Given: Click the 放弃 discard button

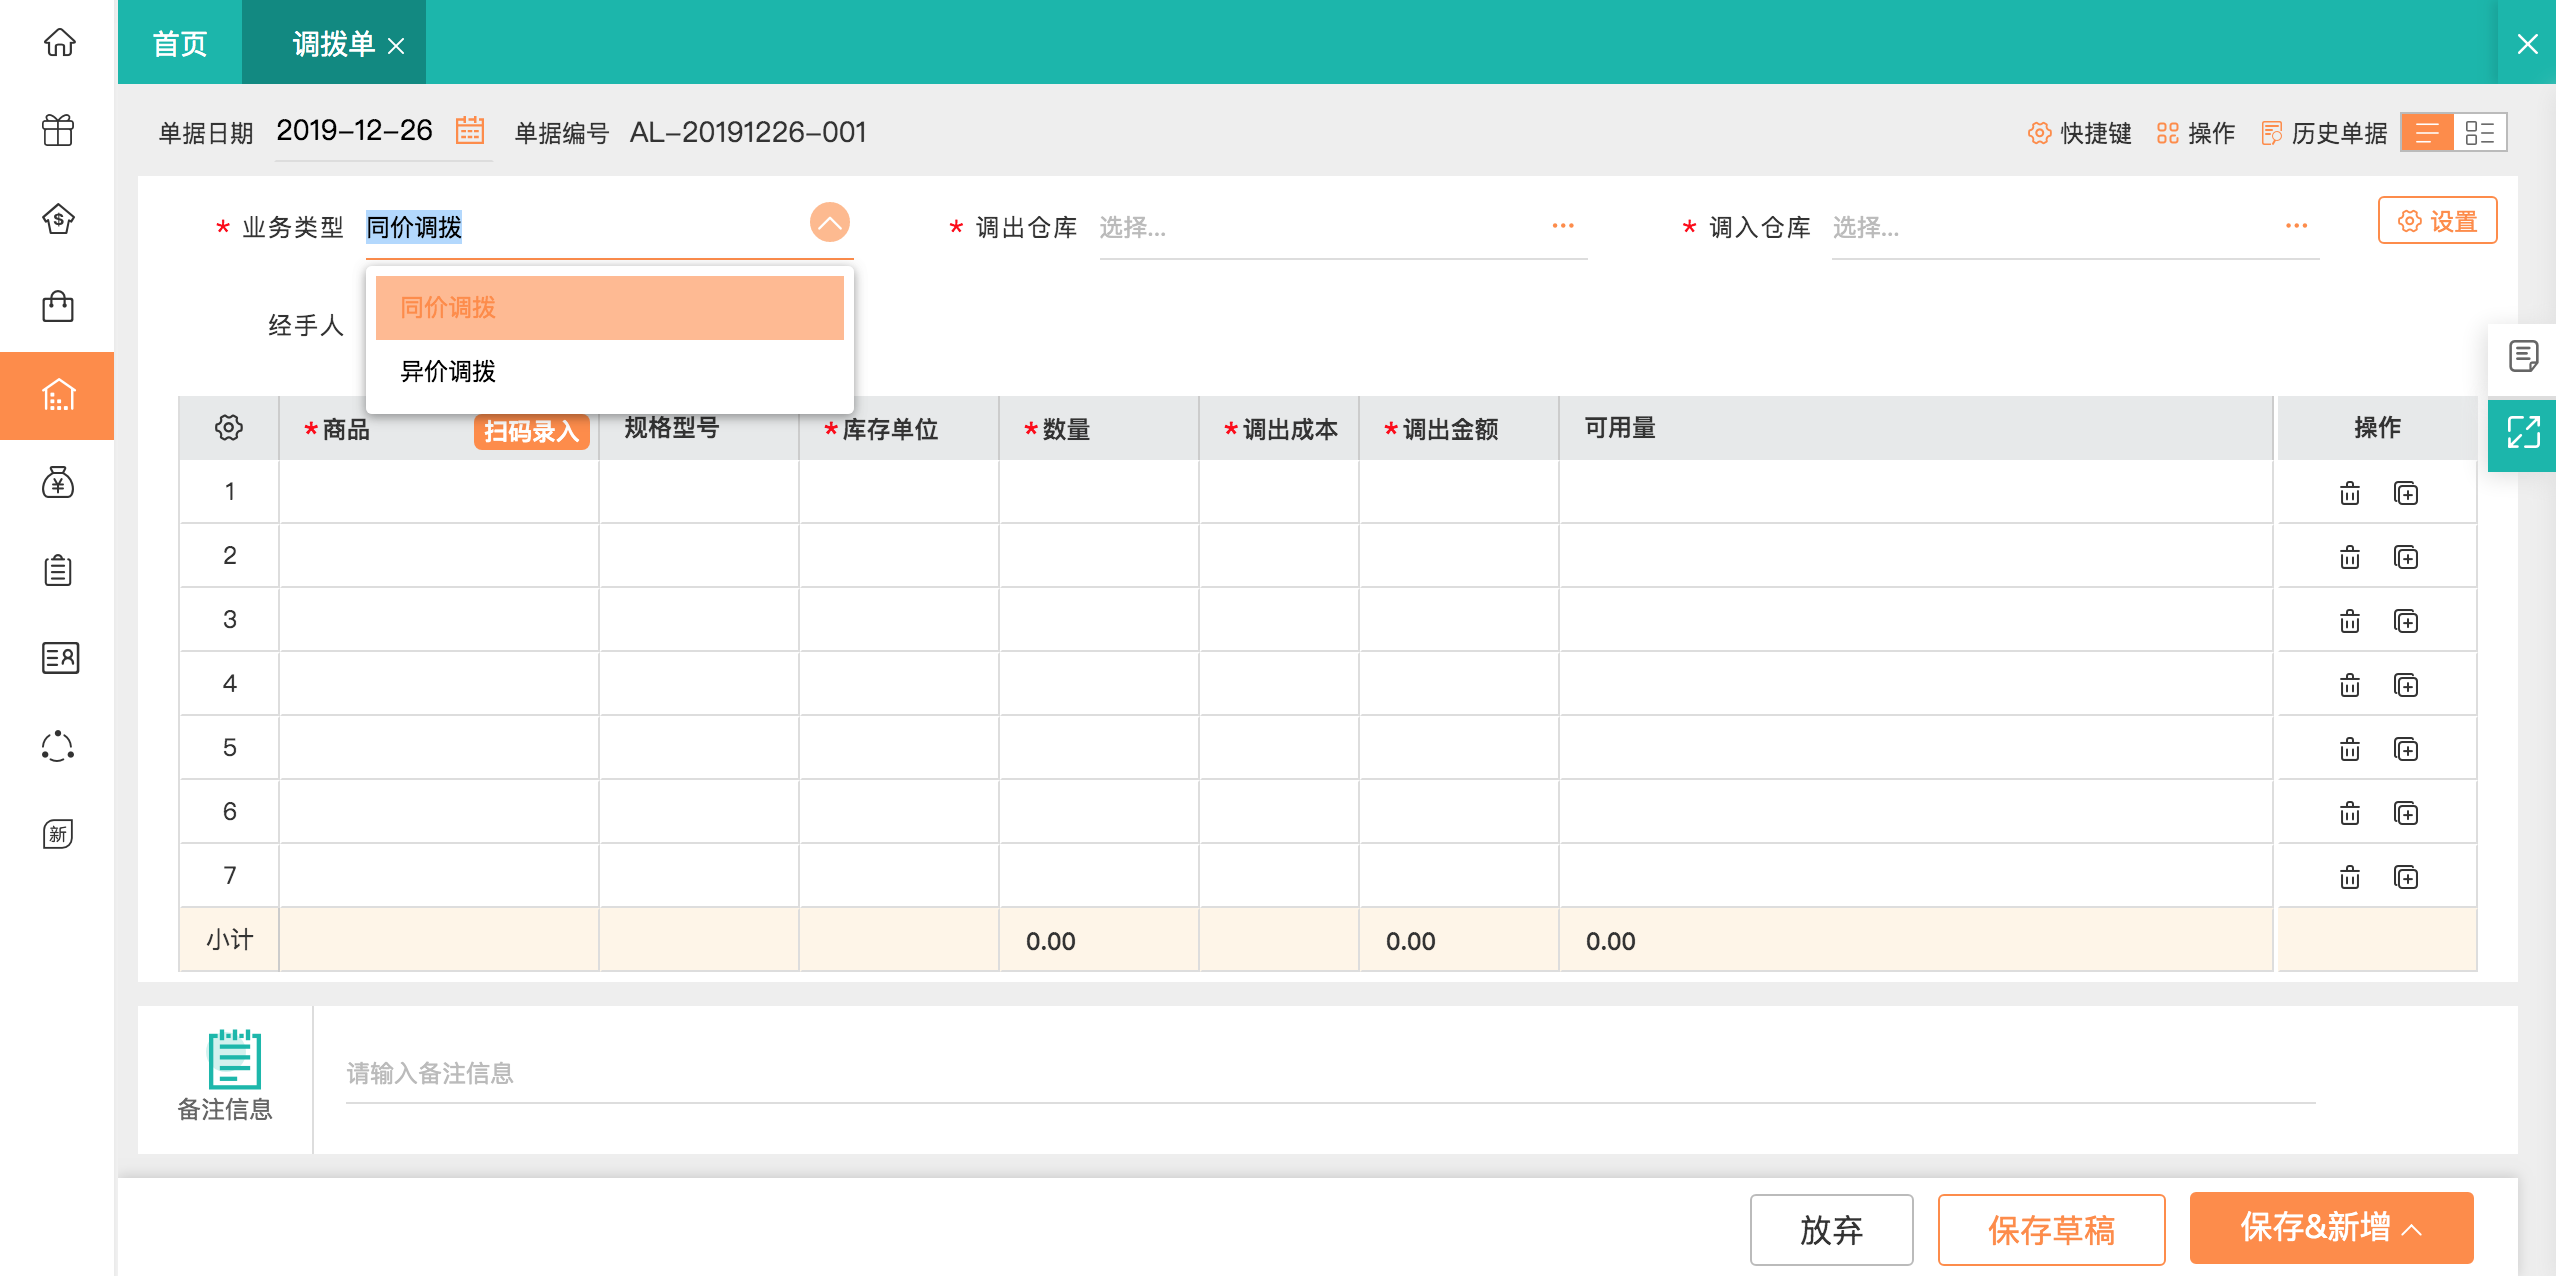Looking at the screenshot, I should pos(1837,1232).
